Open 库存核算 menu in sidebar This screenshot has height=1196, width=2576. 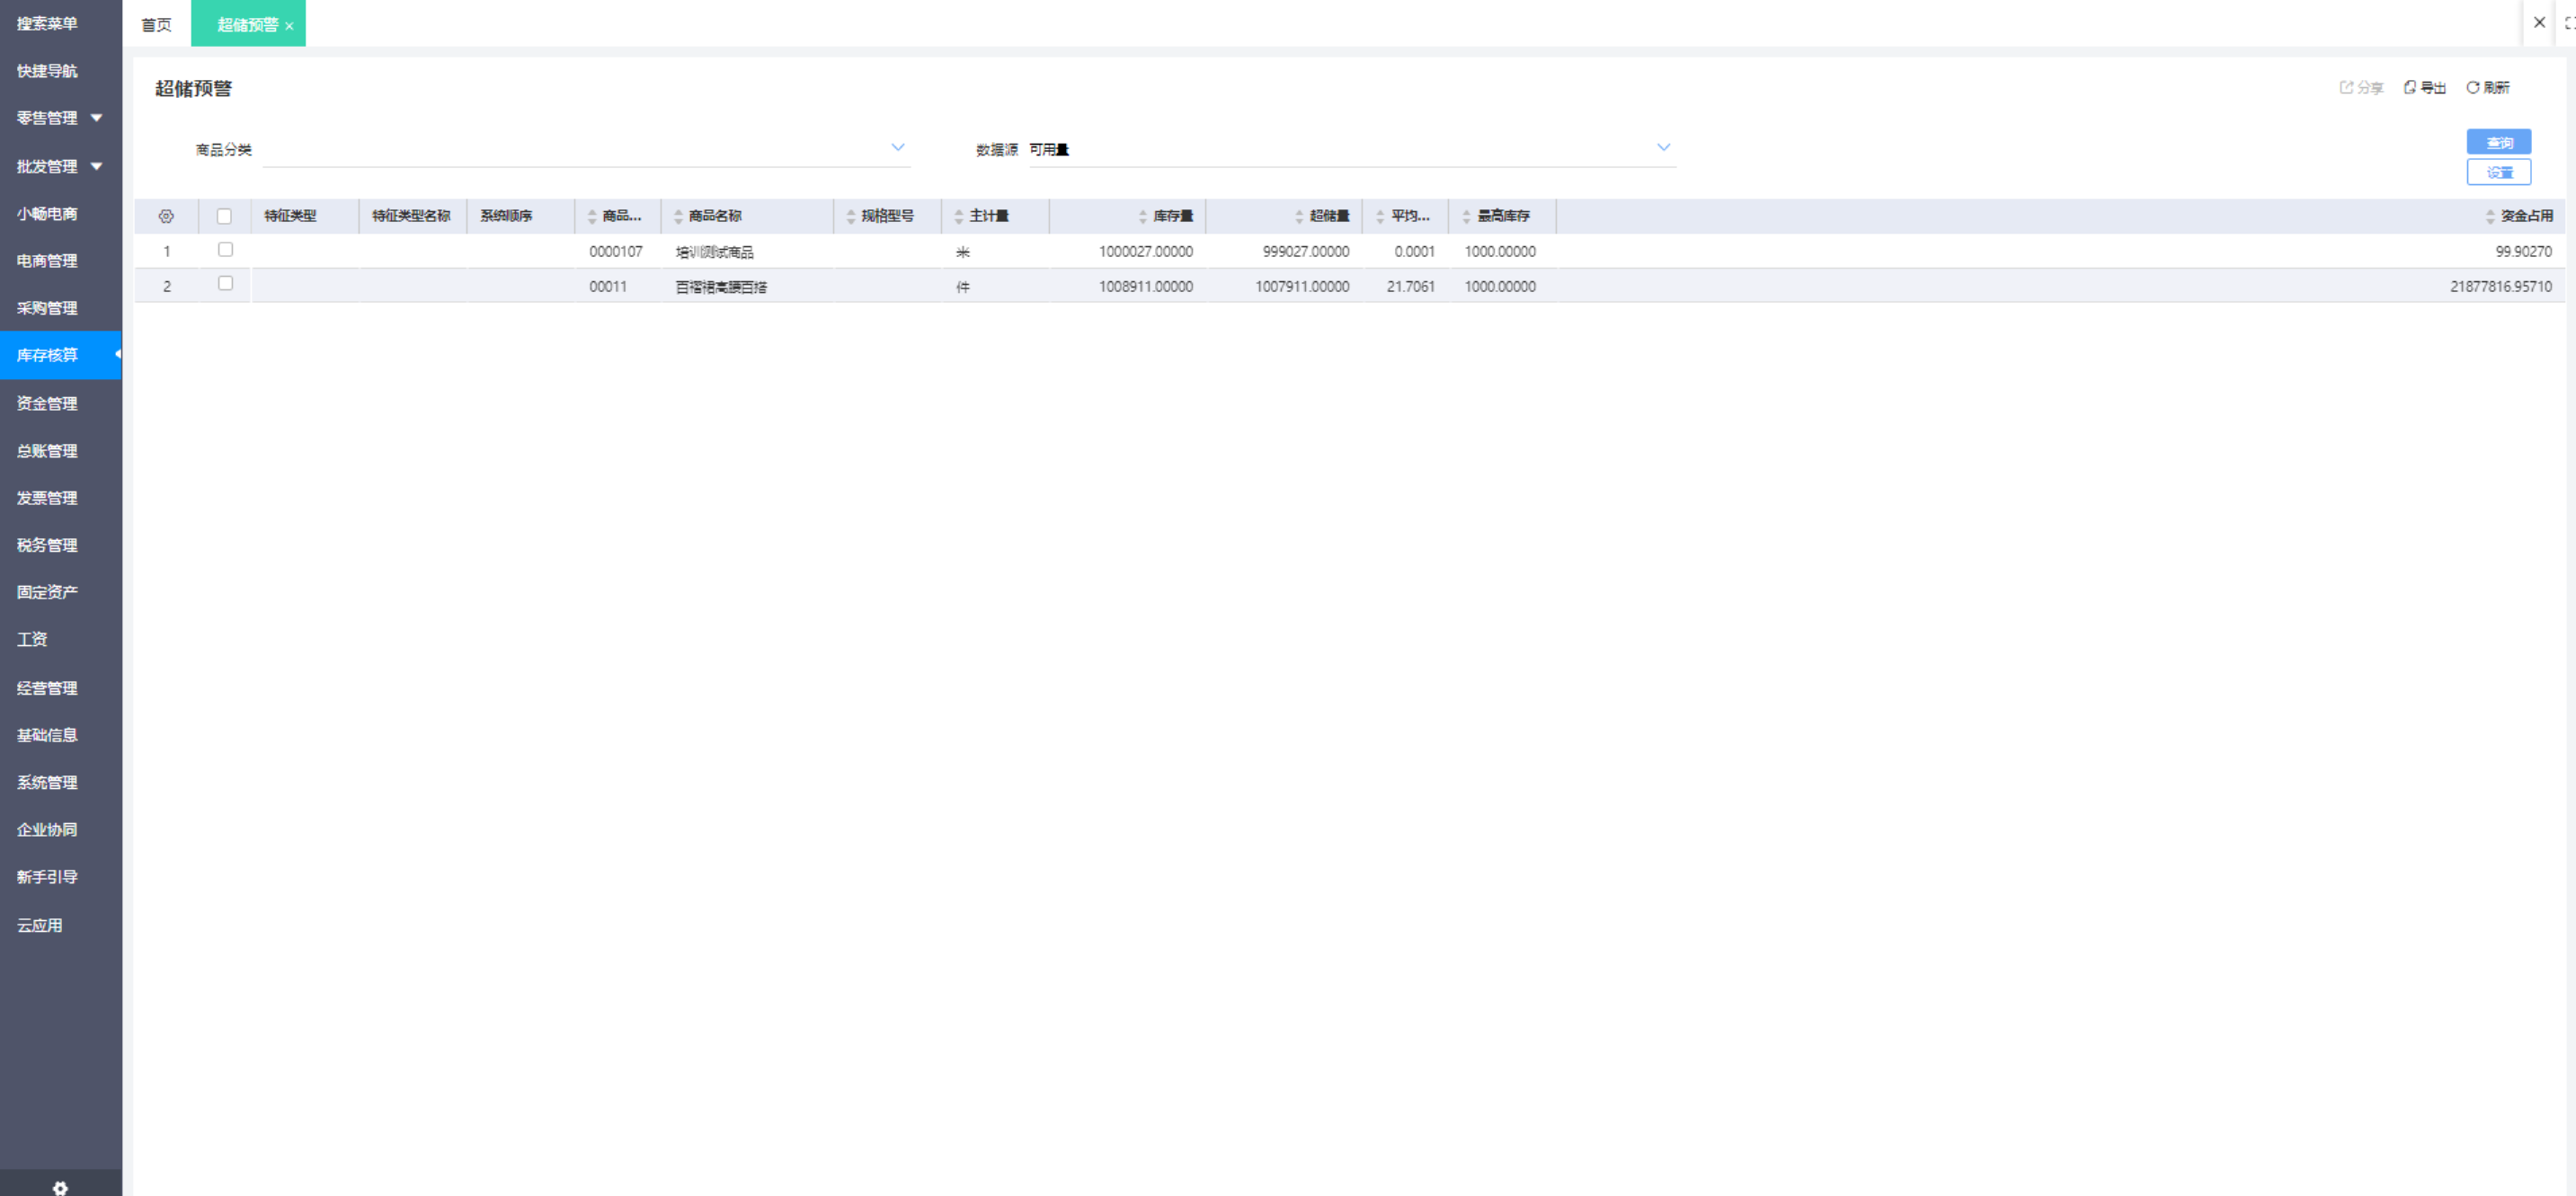pos(62,355)
